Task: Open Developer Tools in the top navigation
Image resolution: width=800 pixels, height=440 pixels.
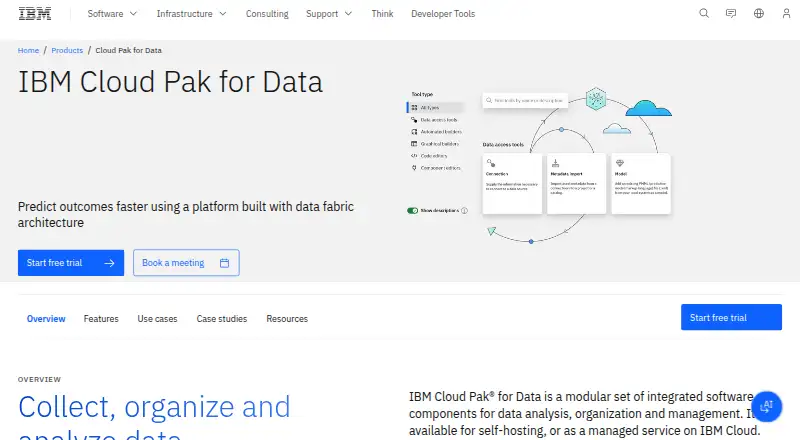Action: pos(443,14)
